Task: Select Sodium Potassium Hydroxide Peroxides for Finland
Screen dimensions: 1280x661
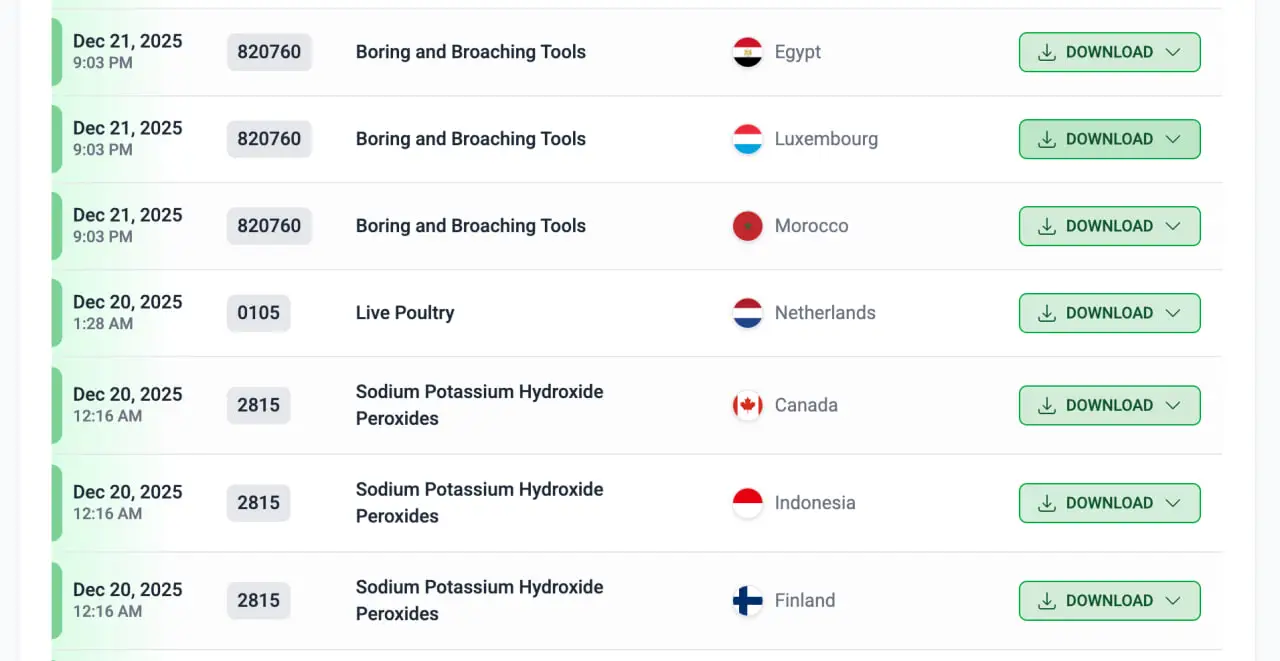Action: tap(479, 600)
